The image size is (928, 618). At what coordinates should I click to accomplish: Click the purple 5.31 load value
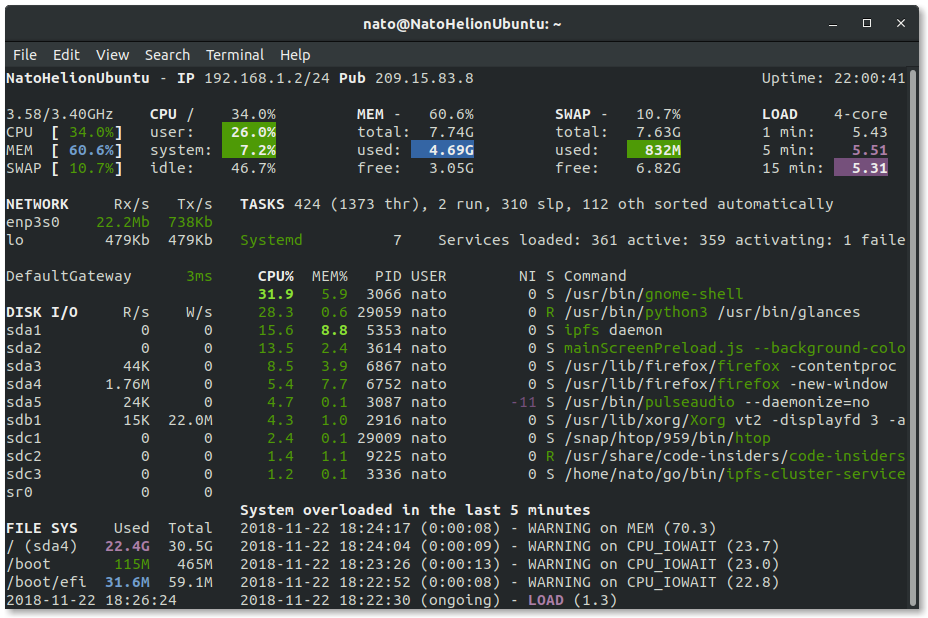click(x=860, y=168)
